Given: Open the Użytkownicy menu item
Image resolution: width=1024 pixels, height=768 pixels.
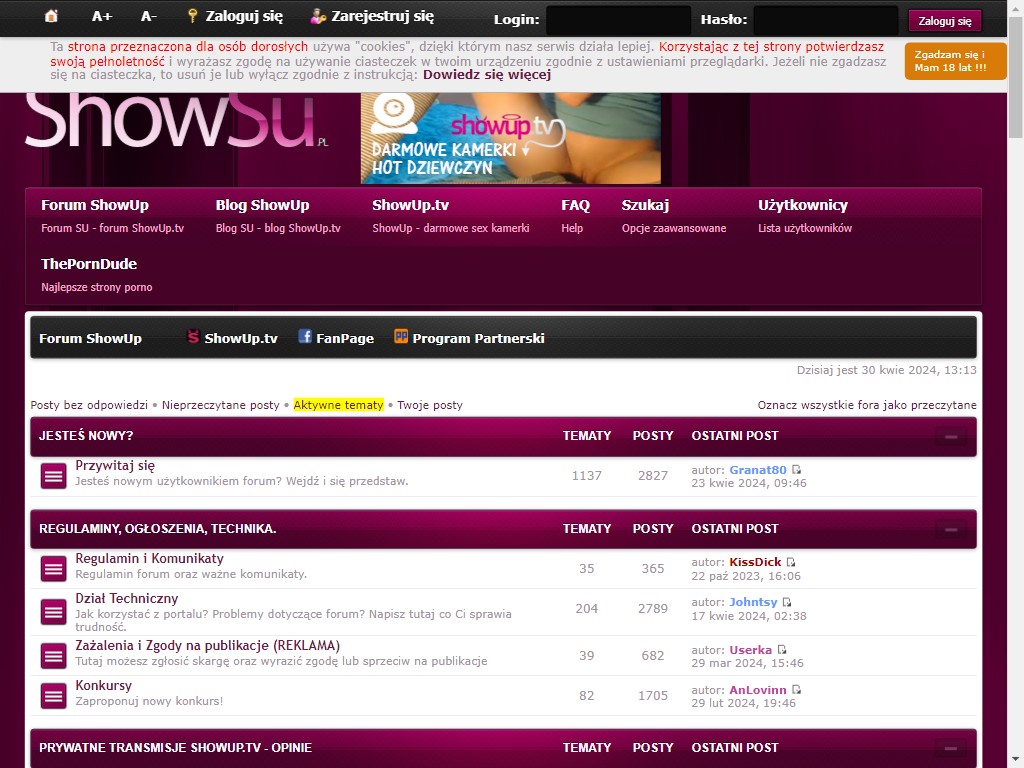Looking at the screenshot, I should (803, 205).
